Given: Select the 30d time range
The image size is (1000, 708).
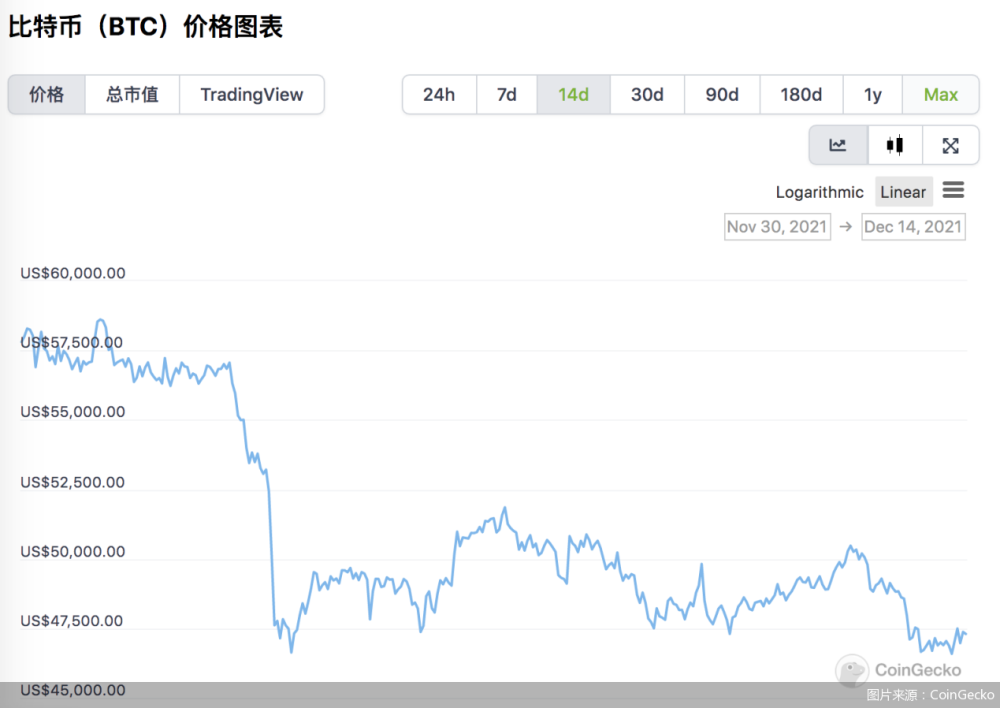Looking at the screenshot, I should (646, 94).
